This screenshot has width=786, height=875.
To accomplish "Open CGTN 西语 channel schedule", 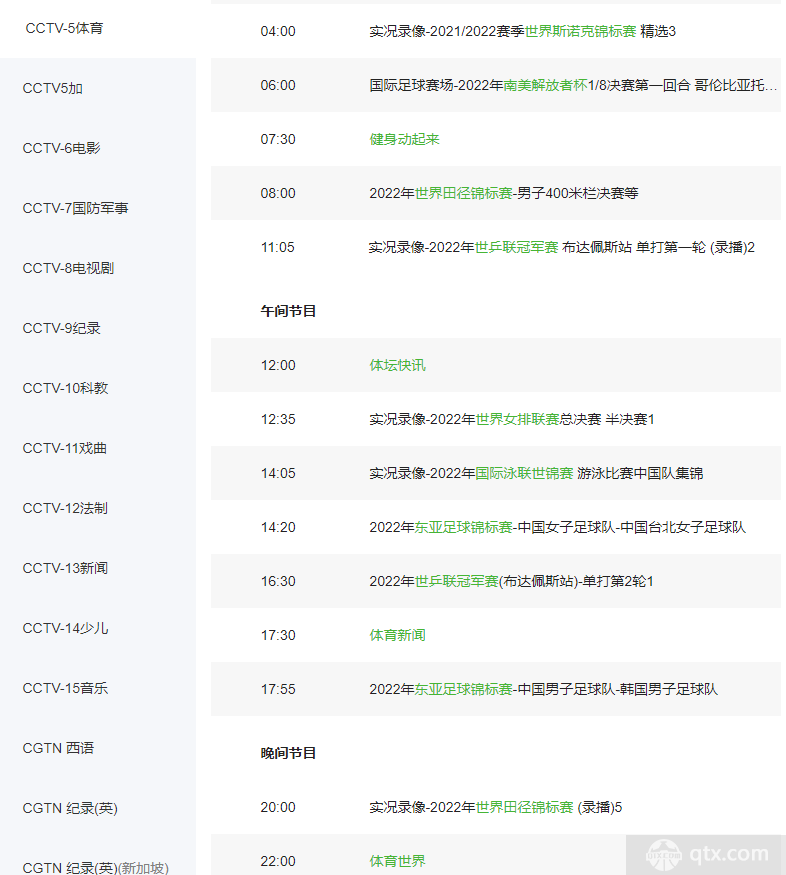I will point(58,748).
